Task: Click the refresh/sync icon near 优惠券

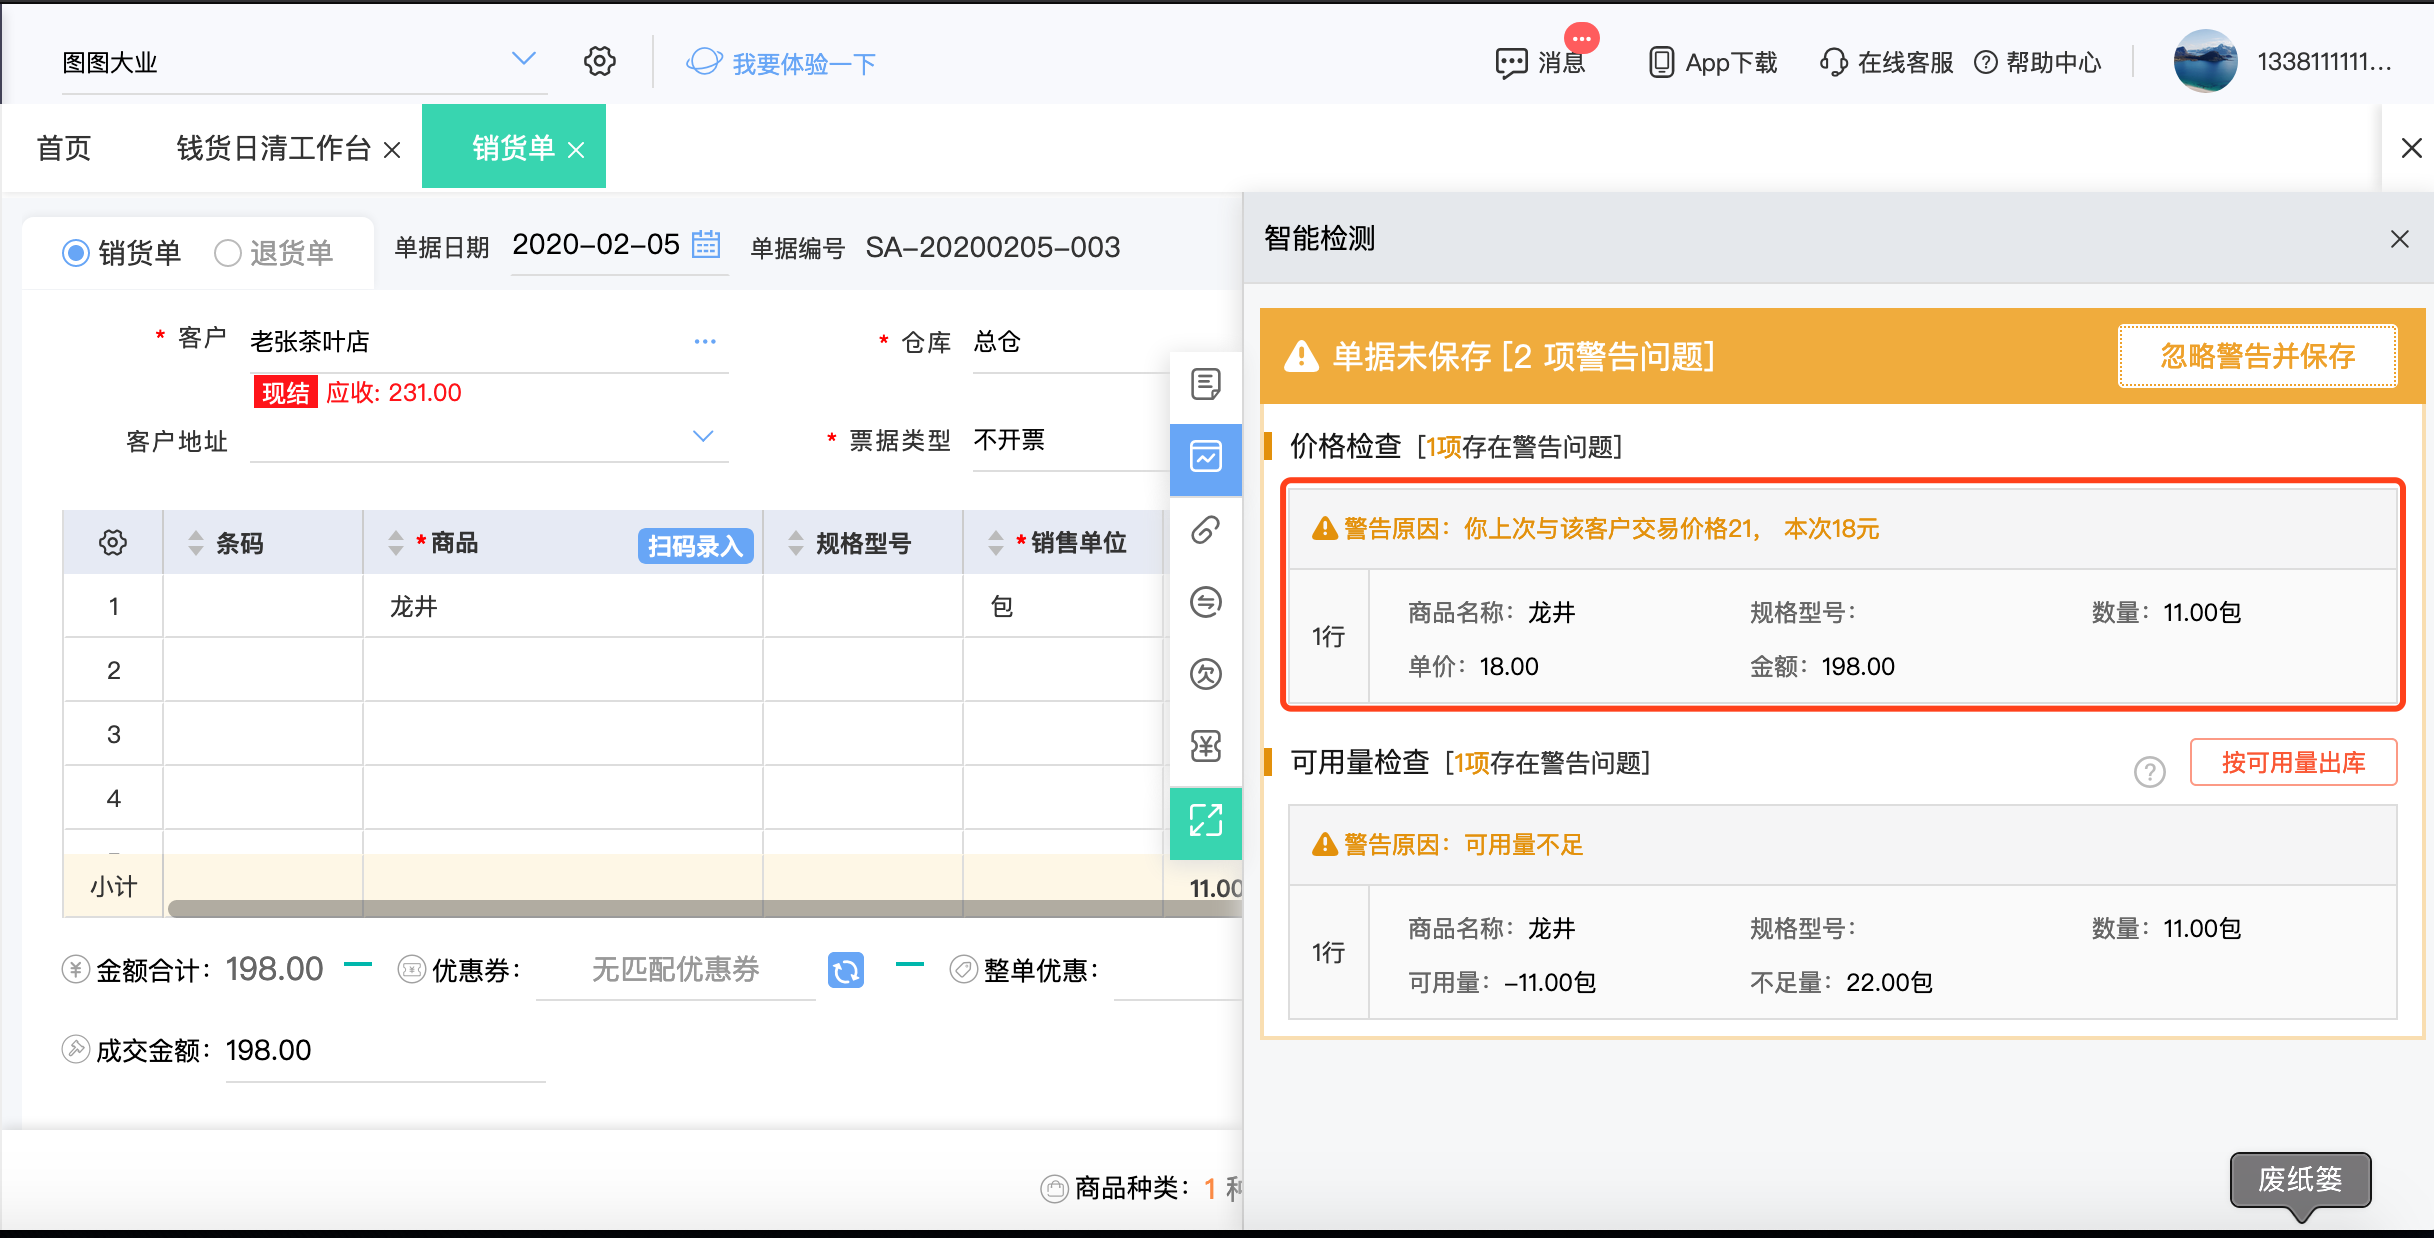Action: point(848,970)
